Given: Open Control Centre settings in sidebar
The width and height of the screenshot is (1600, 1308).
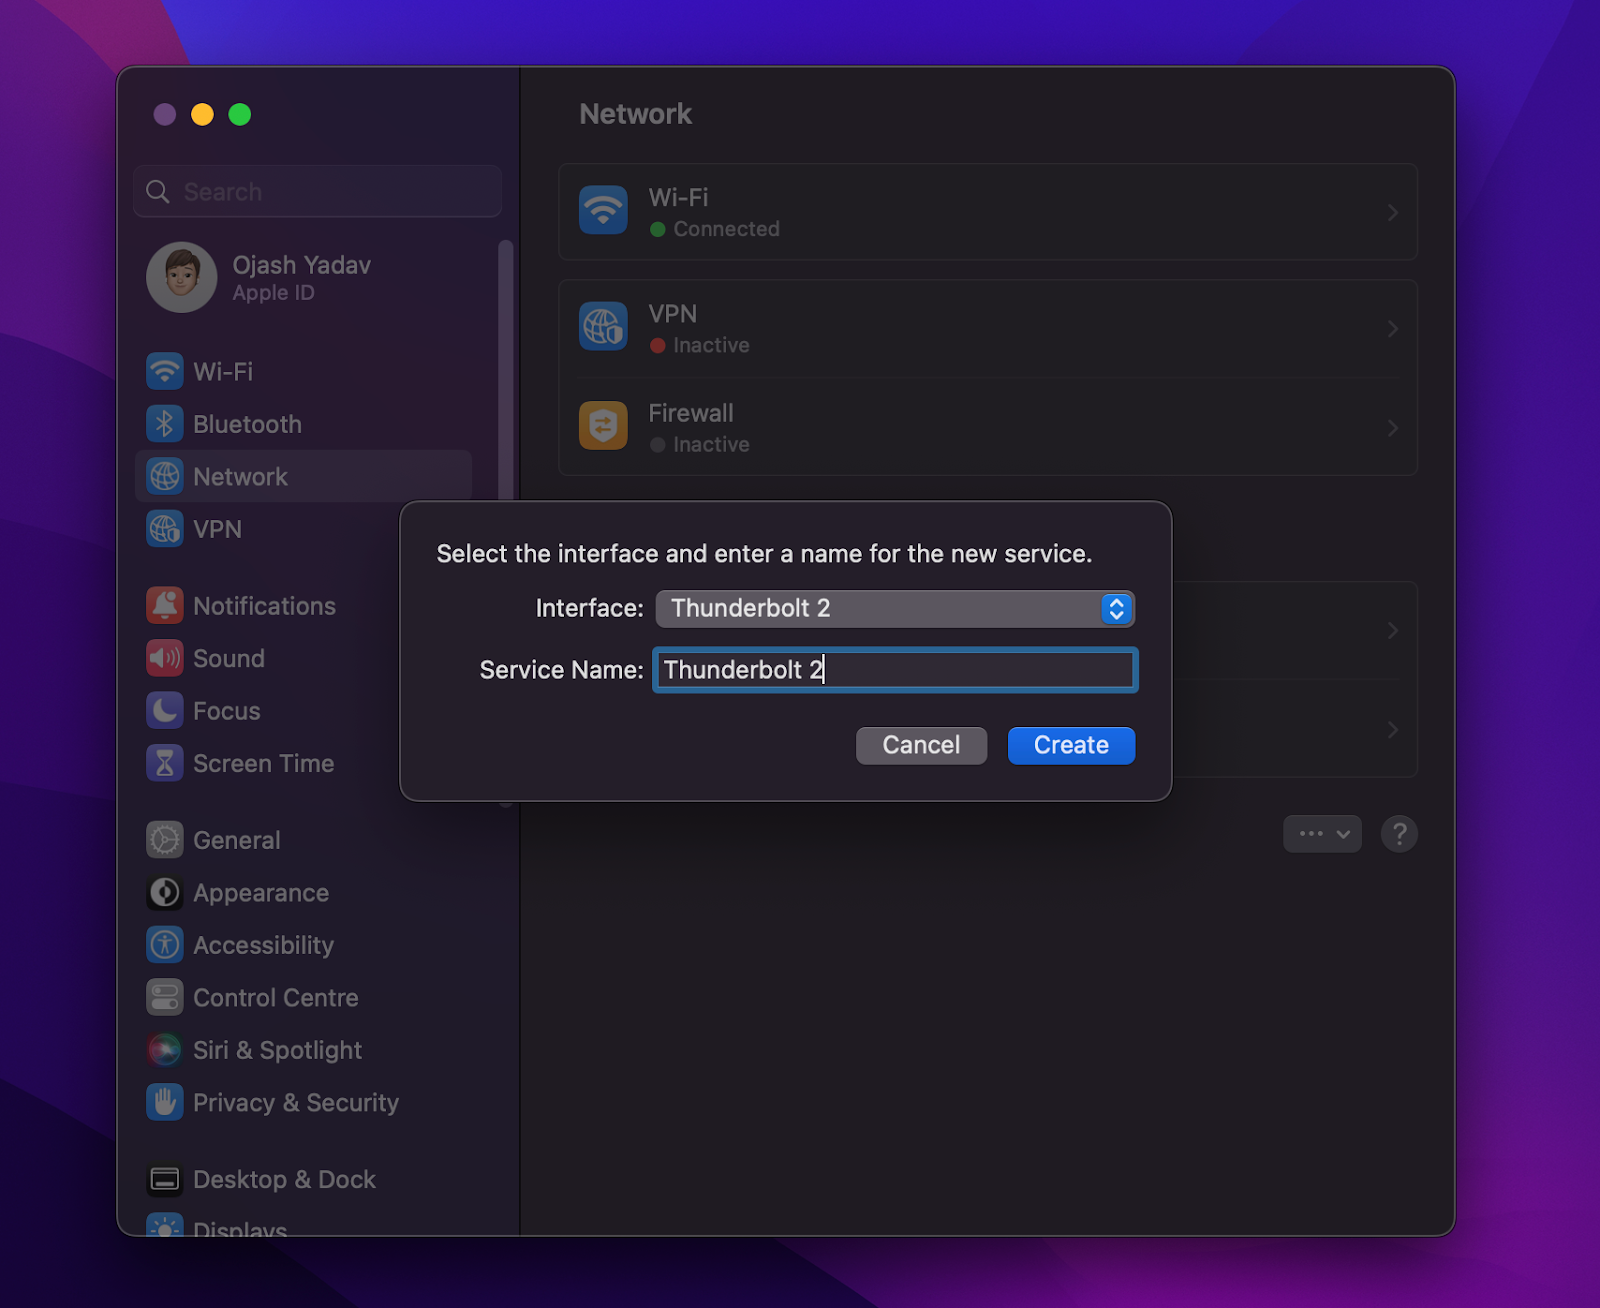Looking at the screenshot, I should point(275,998).
